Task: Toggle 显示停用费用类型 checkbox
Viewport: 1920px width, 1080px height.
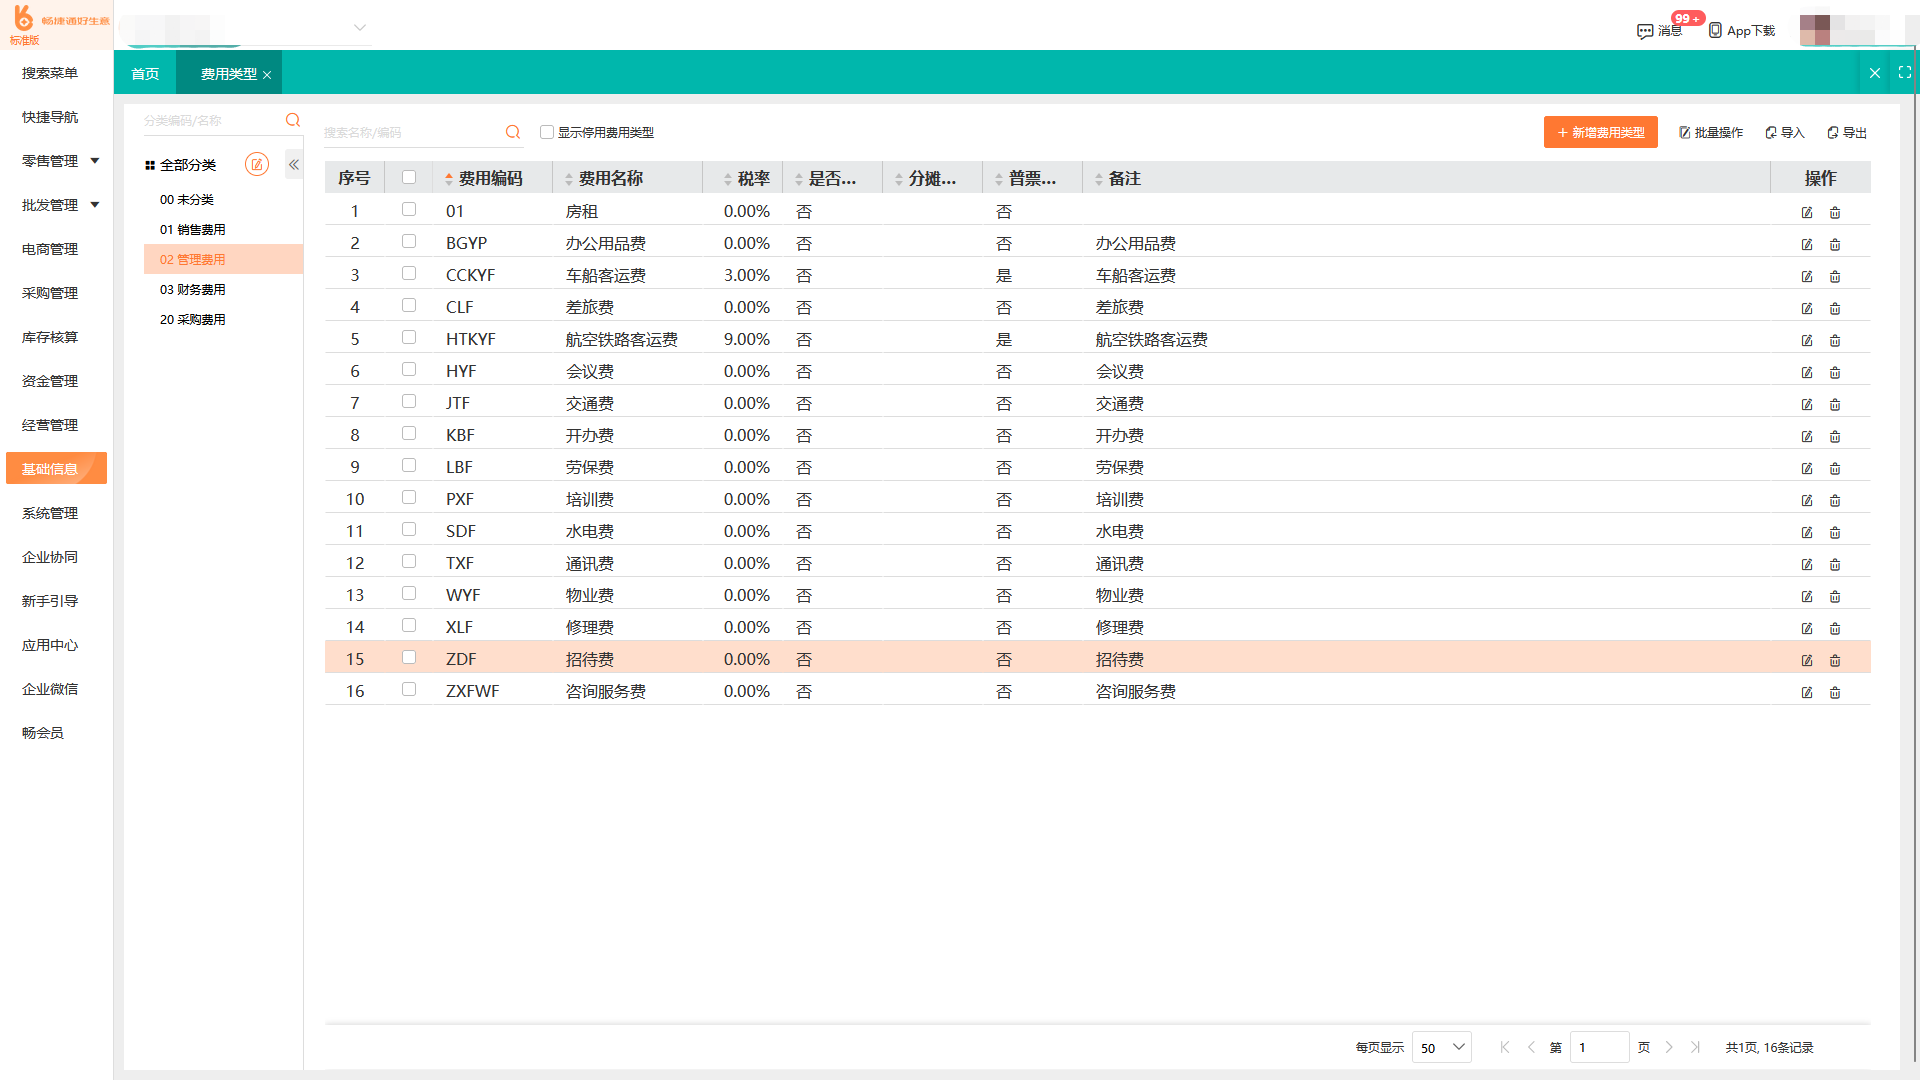Action: [x=547, y=129]
